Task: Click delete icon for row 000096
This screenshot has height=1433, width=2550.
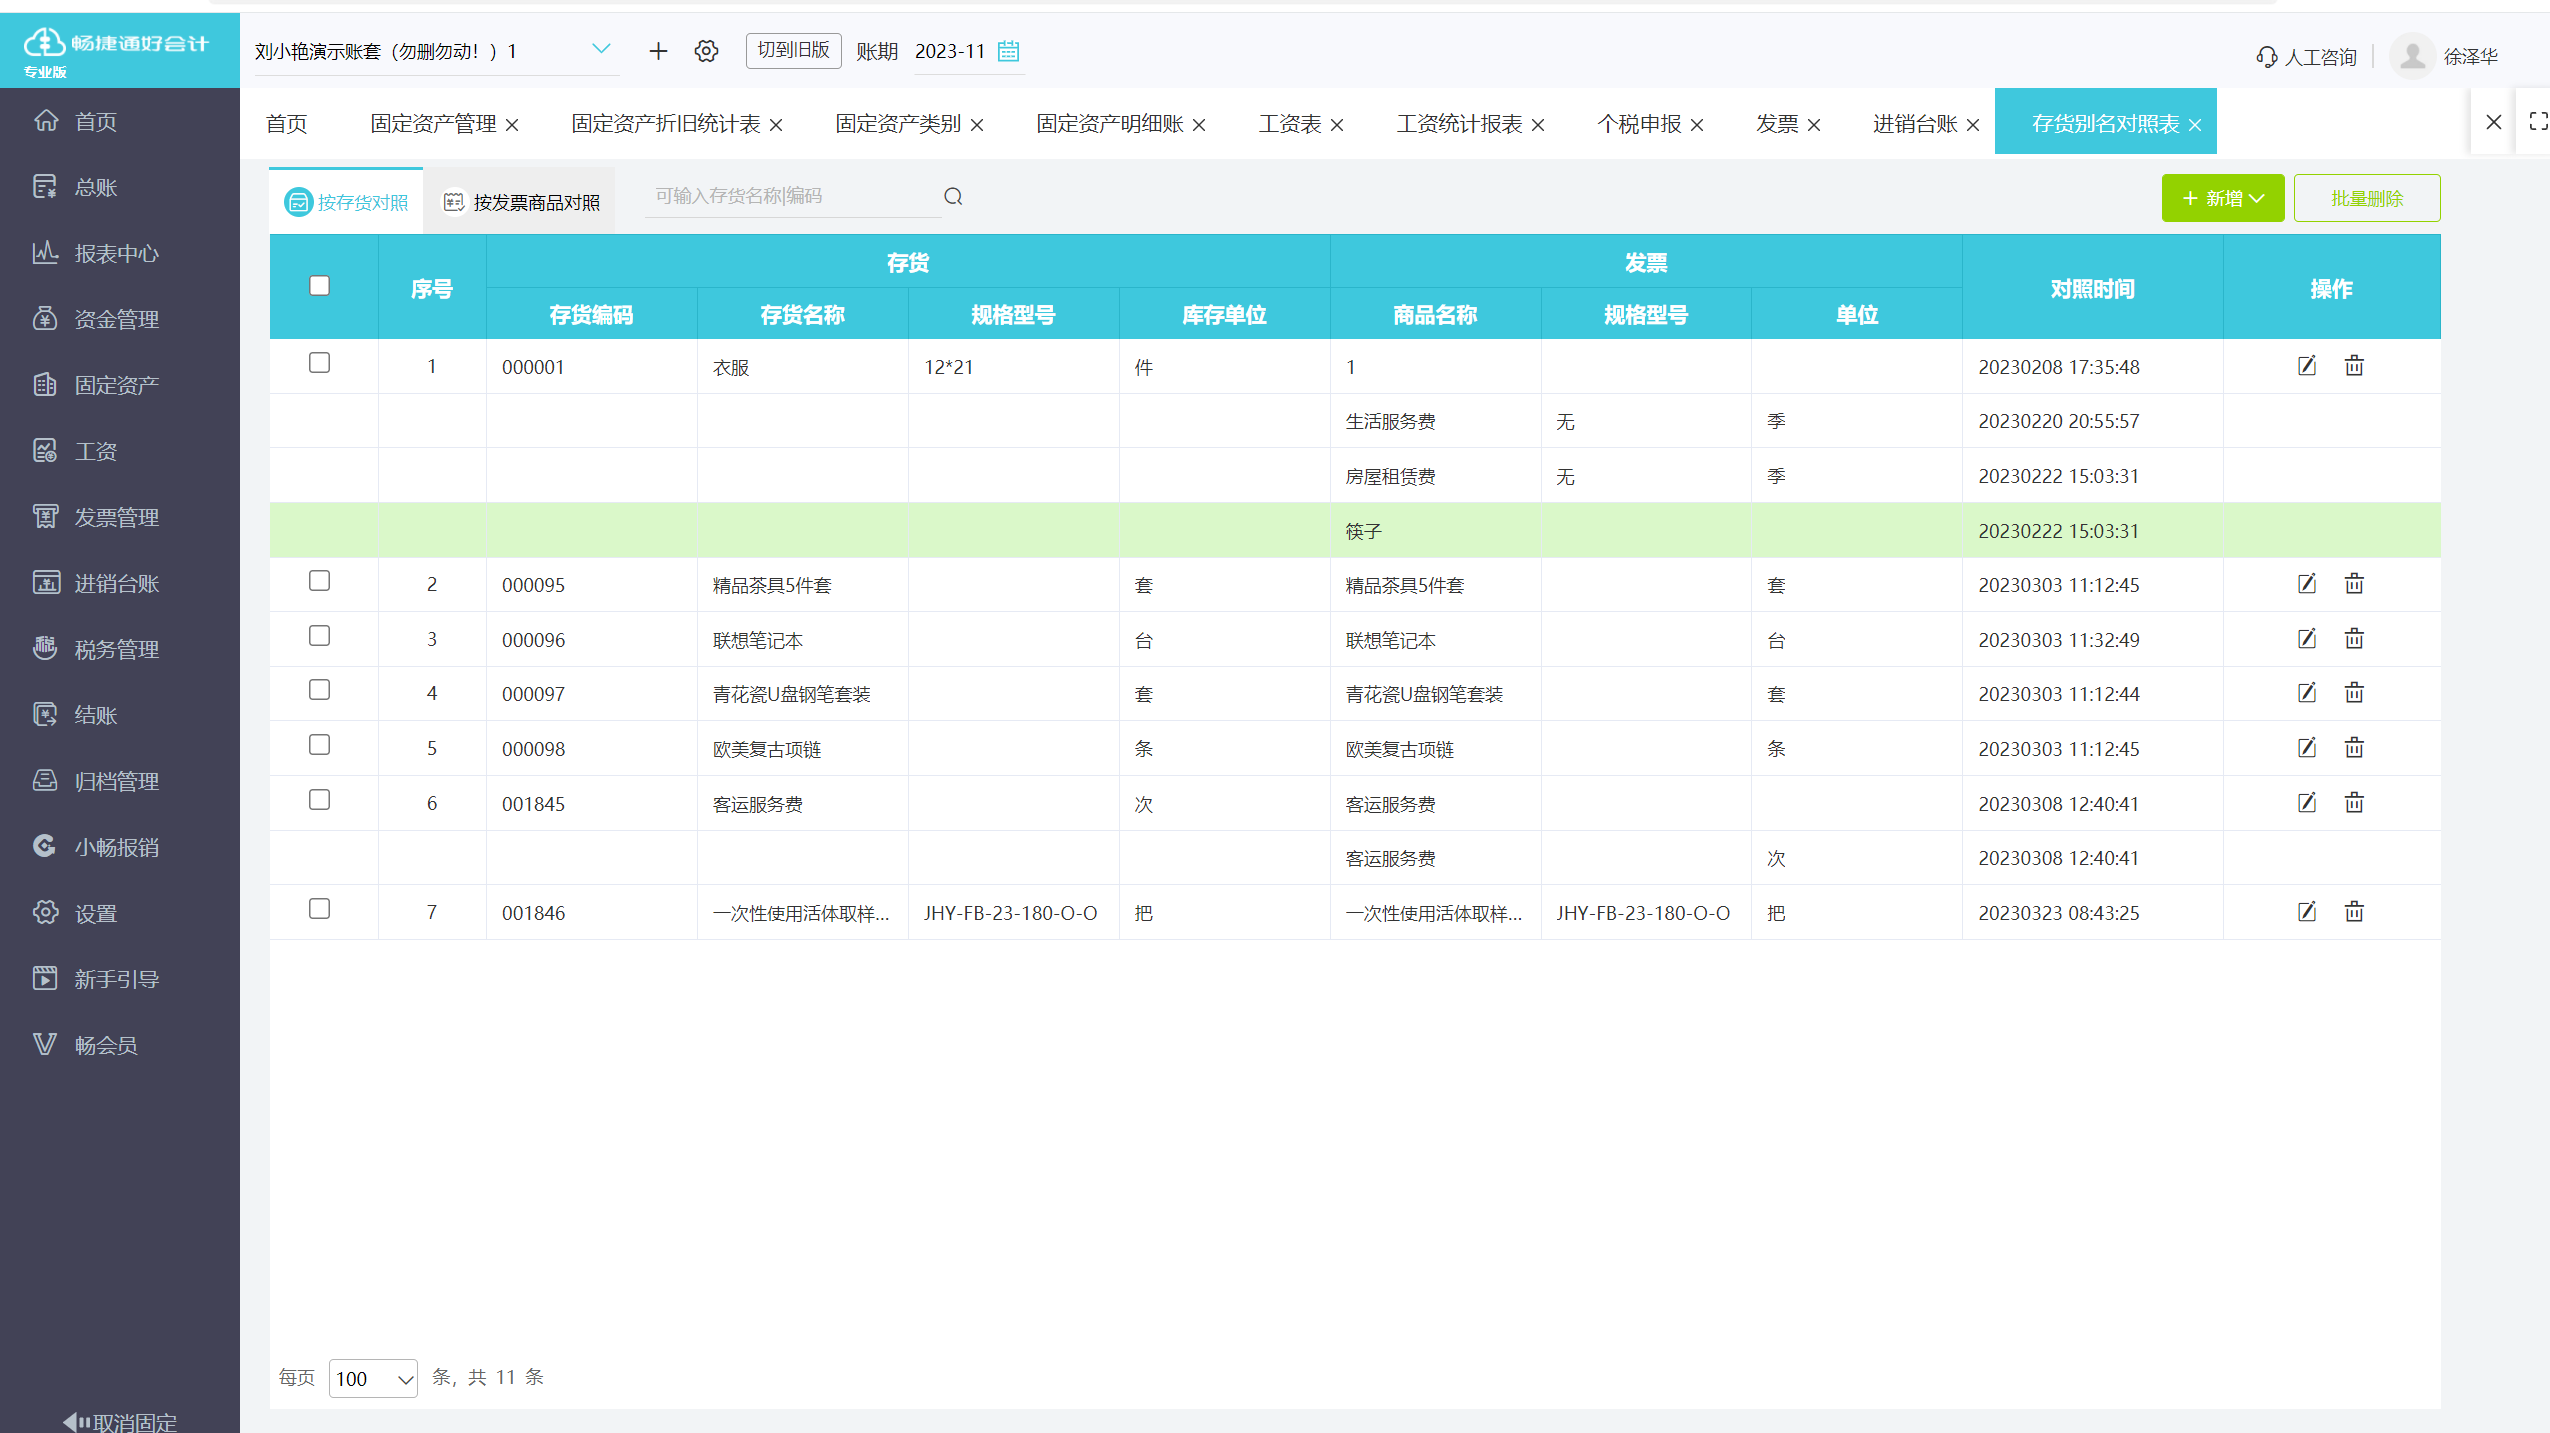Action: (2354, 639)
